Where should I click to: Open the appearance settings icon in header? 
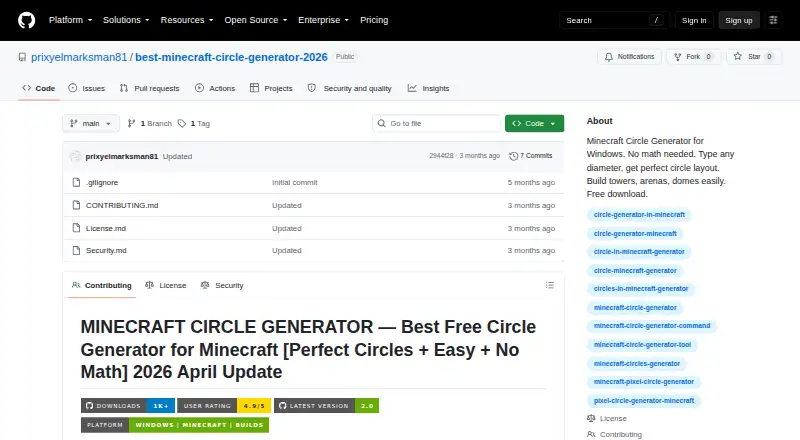pyautogui.click(x=773, y=20)
